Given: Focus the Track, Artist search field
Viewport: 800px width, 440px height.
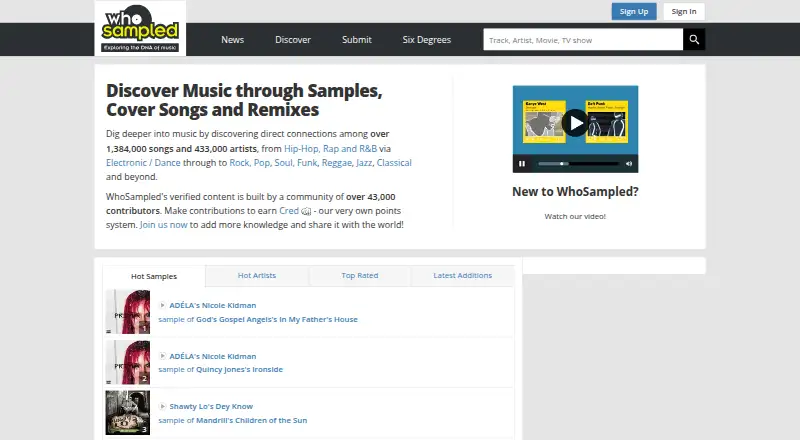Looking at the screenshot, I should (583, 40).
